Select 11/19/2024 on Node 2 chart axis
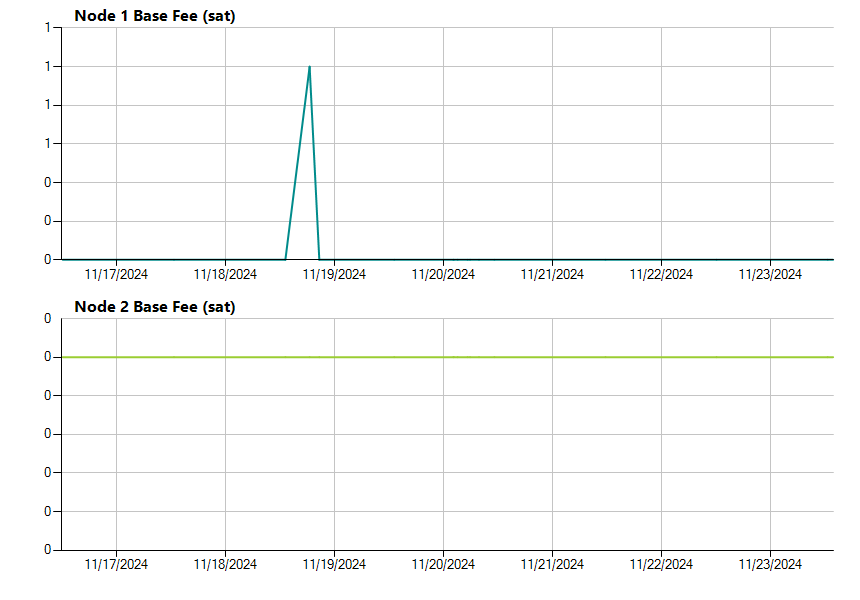 [334, 564]
